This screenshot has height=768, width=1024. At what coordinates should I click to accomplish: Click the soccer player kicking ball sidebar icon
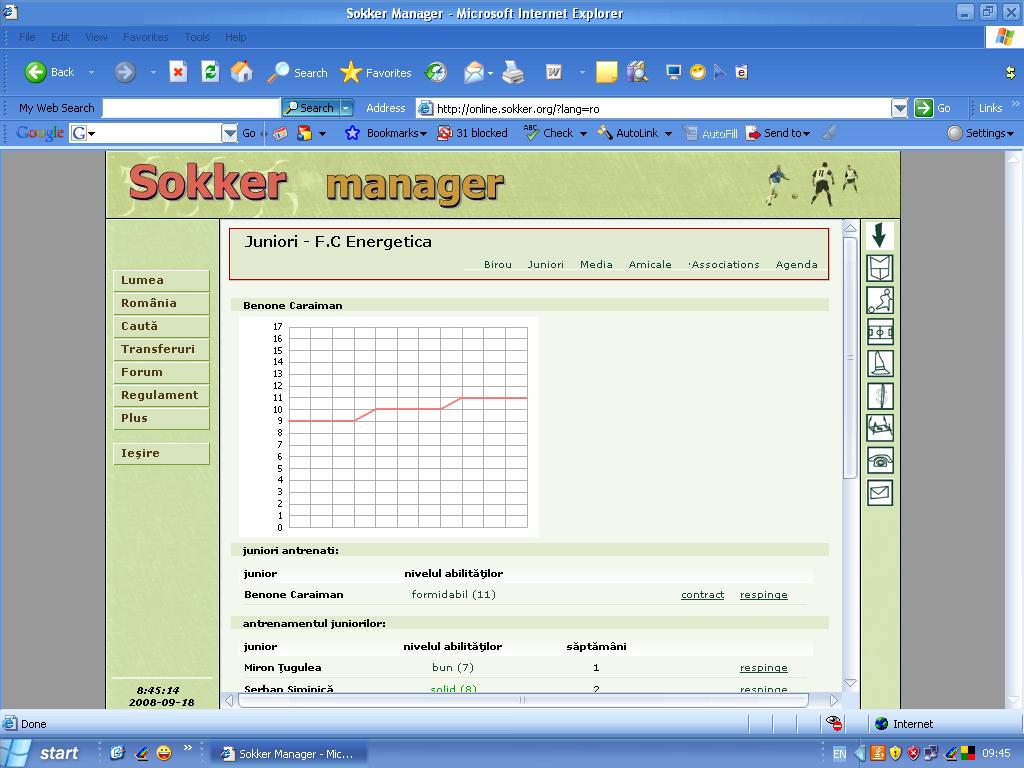pos(880,300)
